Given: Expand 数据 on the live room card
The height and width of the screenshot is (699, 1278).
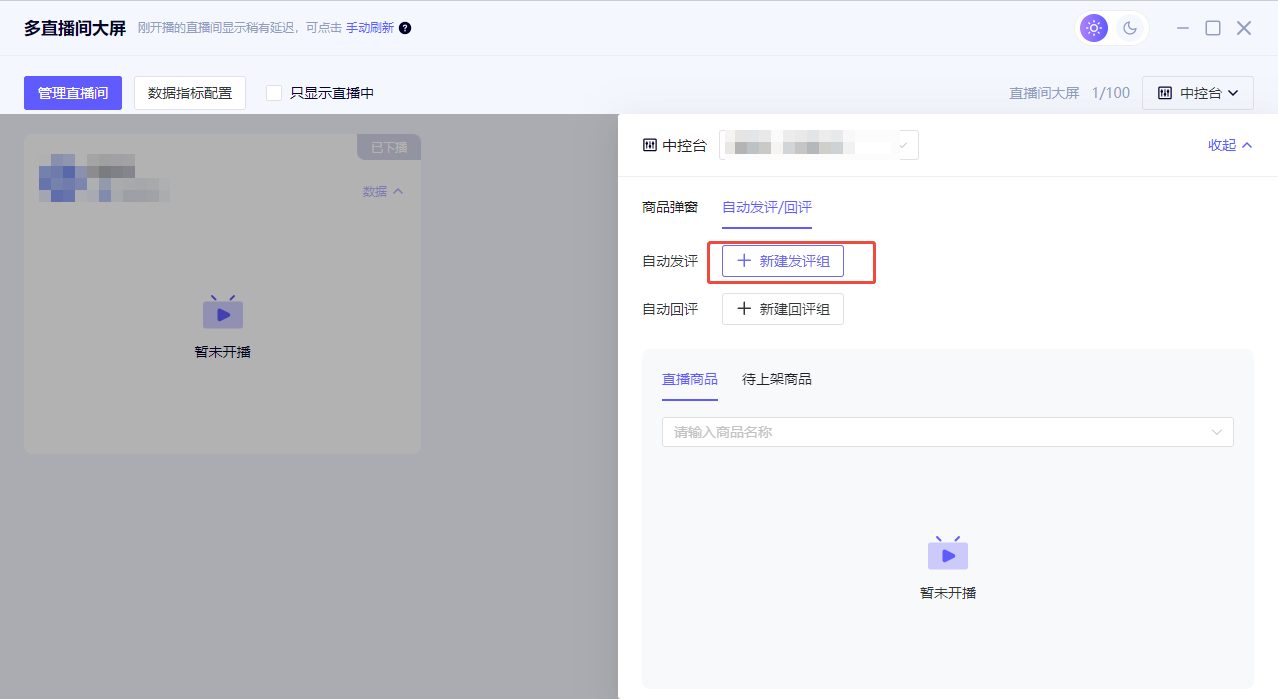Looking at the screenshot, I should click(x=383, y=191).
